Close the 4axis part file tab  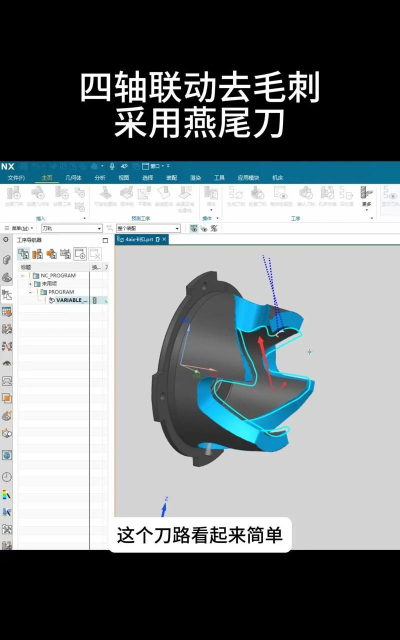(164, 240)
